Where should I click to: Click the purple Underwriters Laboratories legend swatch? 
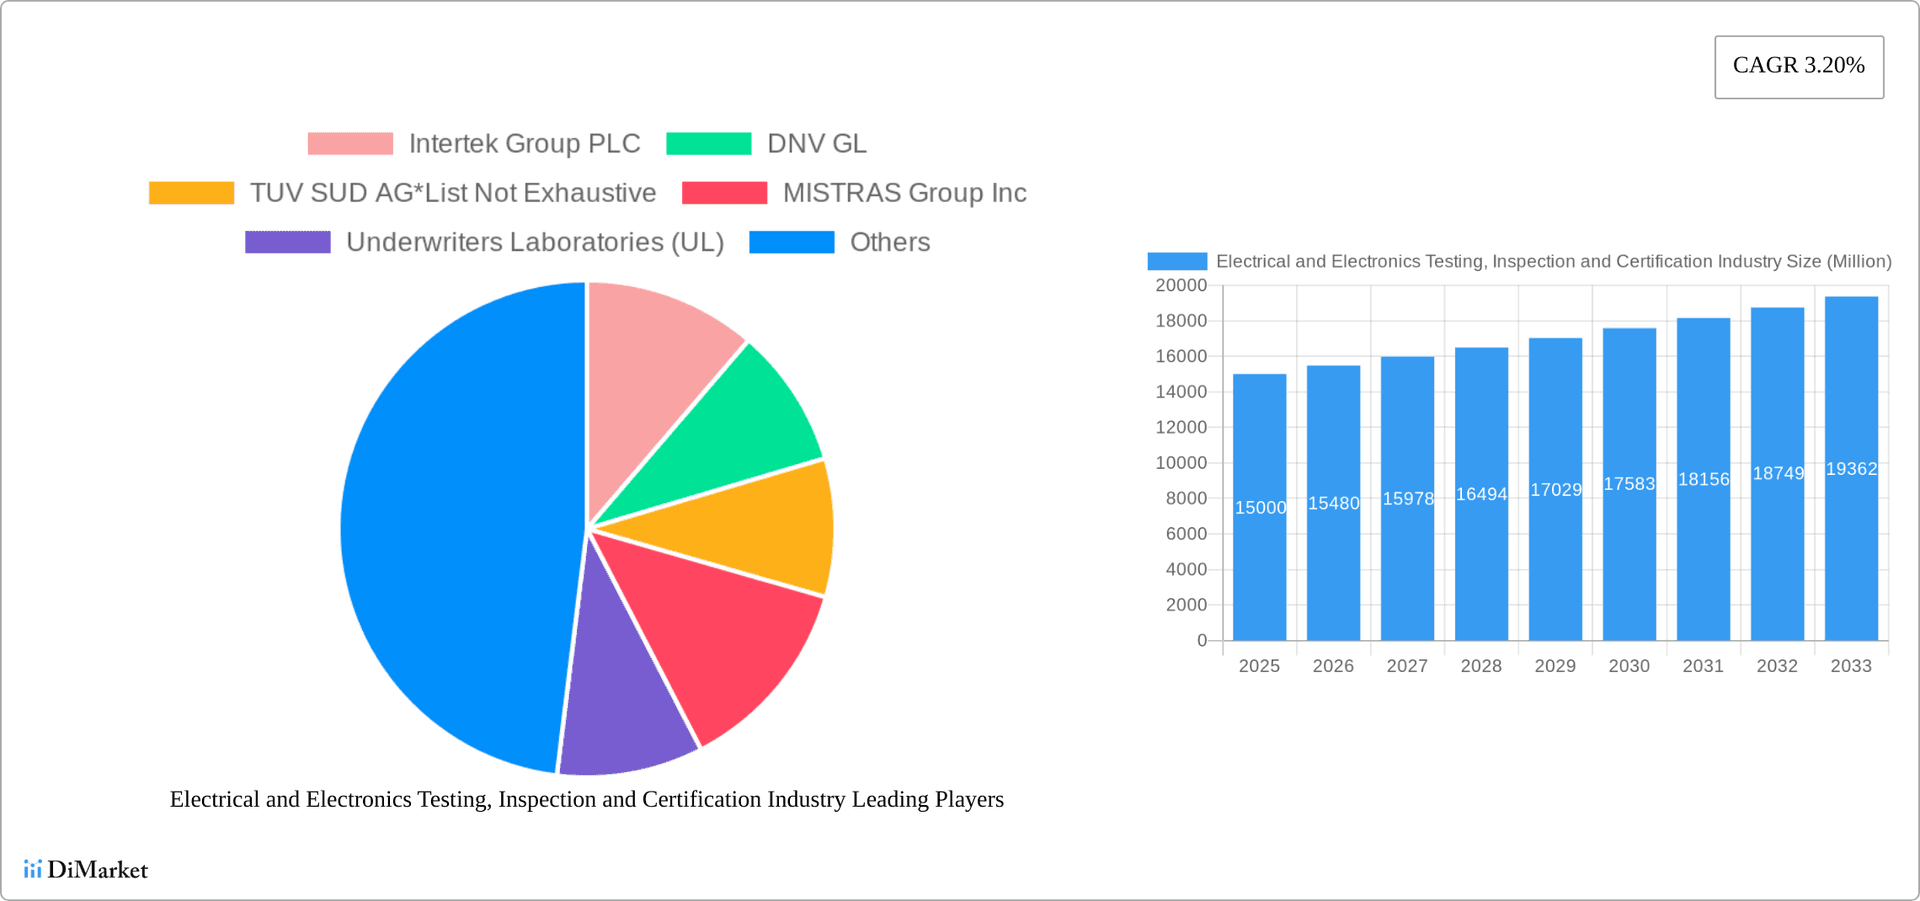pyautogui.click(x=287, y=241)
